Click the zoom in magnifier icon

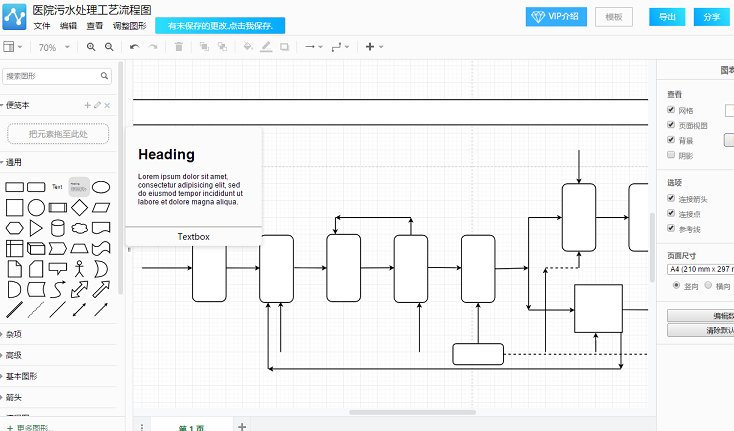click(91, 47)
